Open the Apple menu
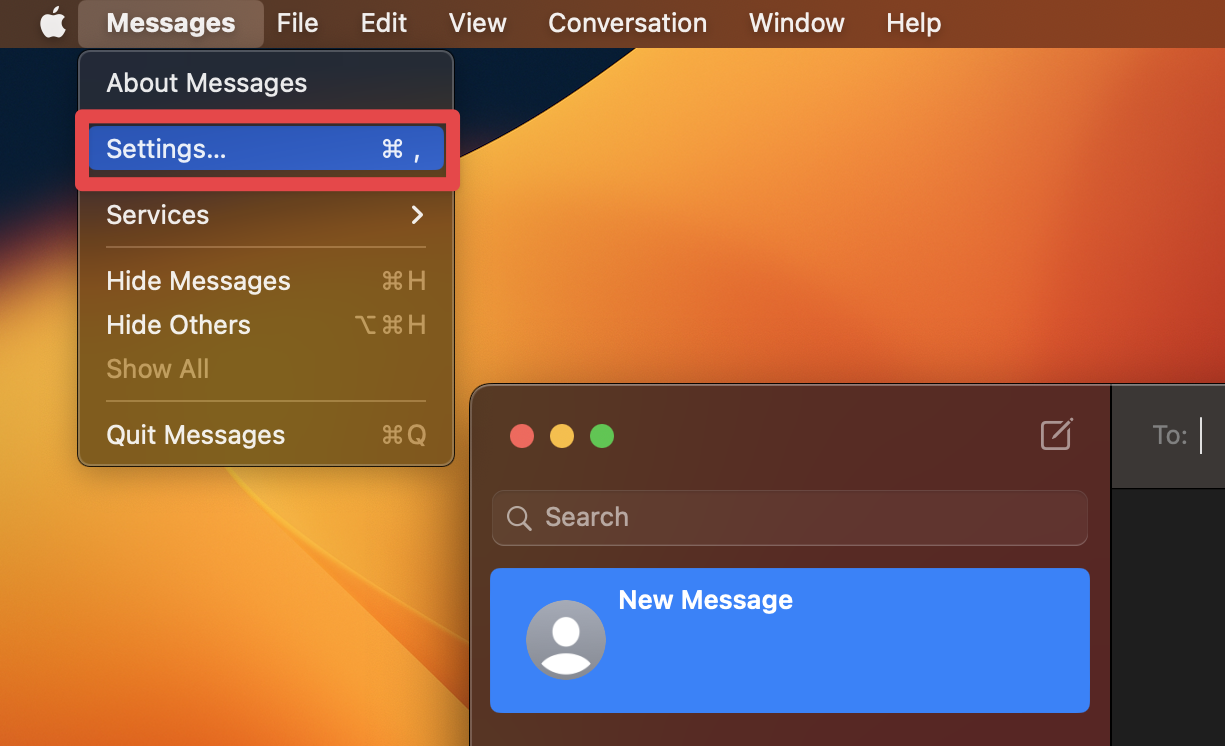The width and height of the screenshot is (1225, 746). (x=52, y=23)
